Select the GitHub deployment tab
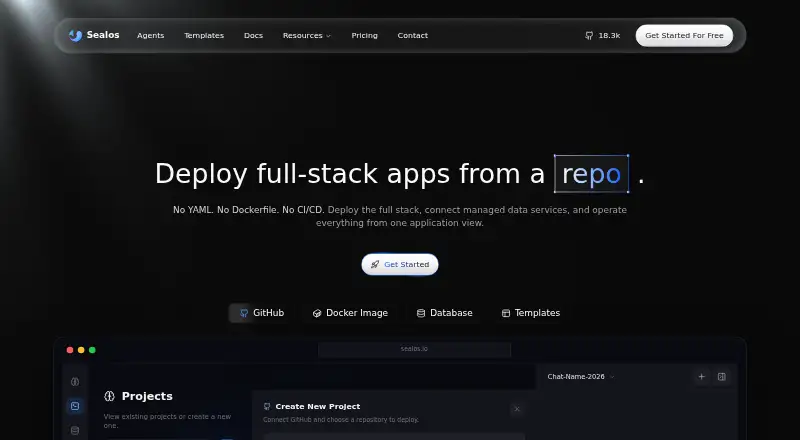800x440 pixels. (260, 313)
